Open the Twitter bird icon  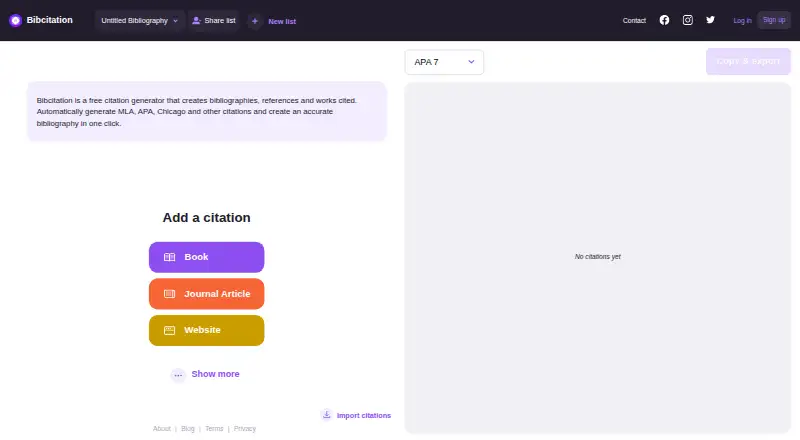(710, 20)
